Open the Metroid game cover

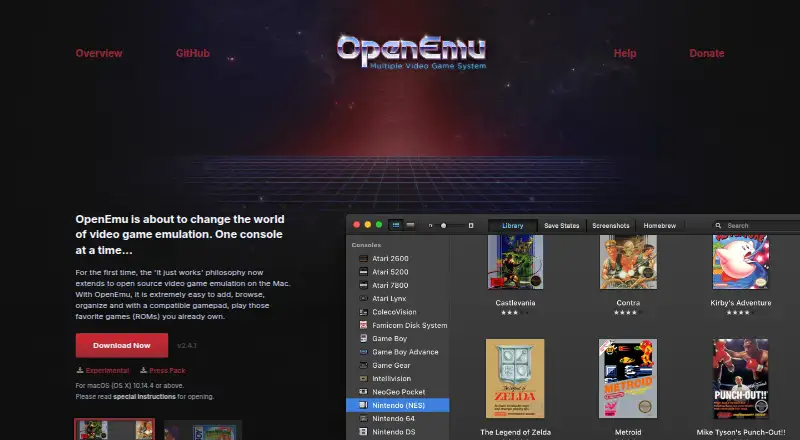click(628, 379)
